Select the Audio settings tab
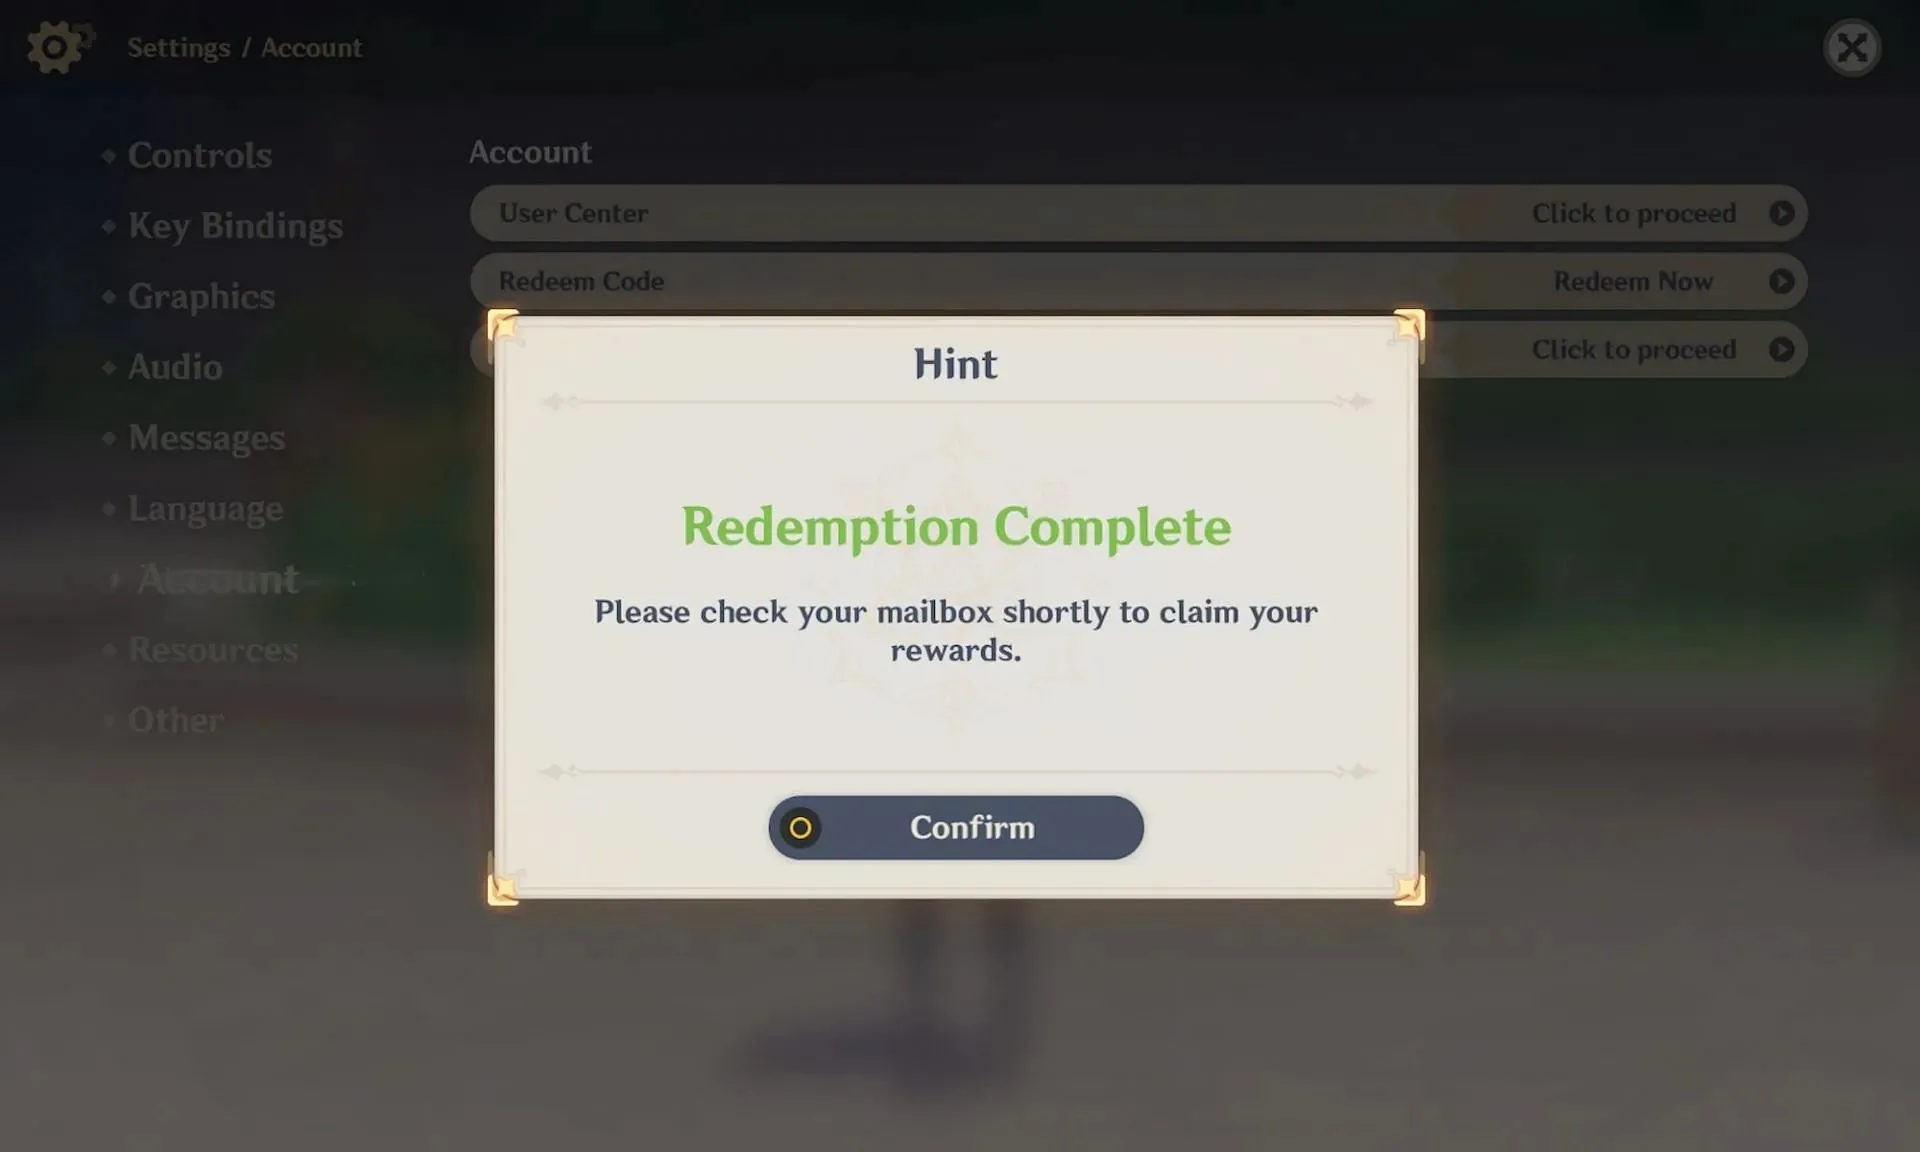1920x1152 pixels. [x=174, y=366]
